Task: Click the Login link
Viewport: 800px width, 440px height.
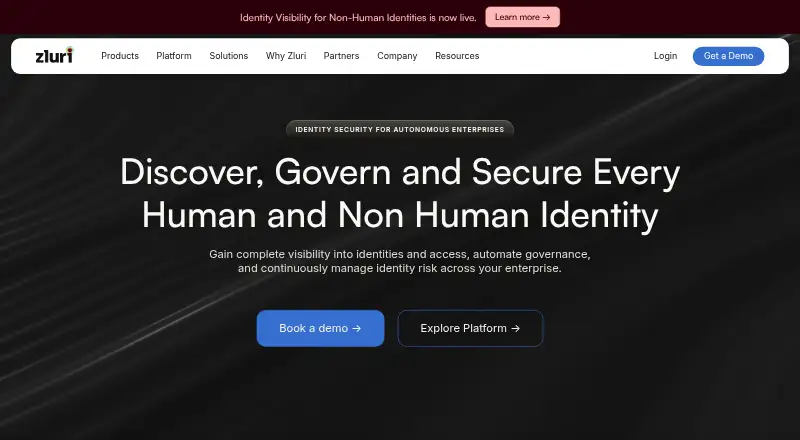Action: click(x=665, y=56)
